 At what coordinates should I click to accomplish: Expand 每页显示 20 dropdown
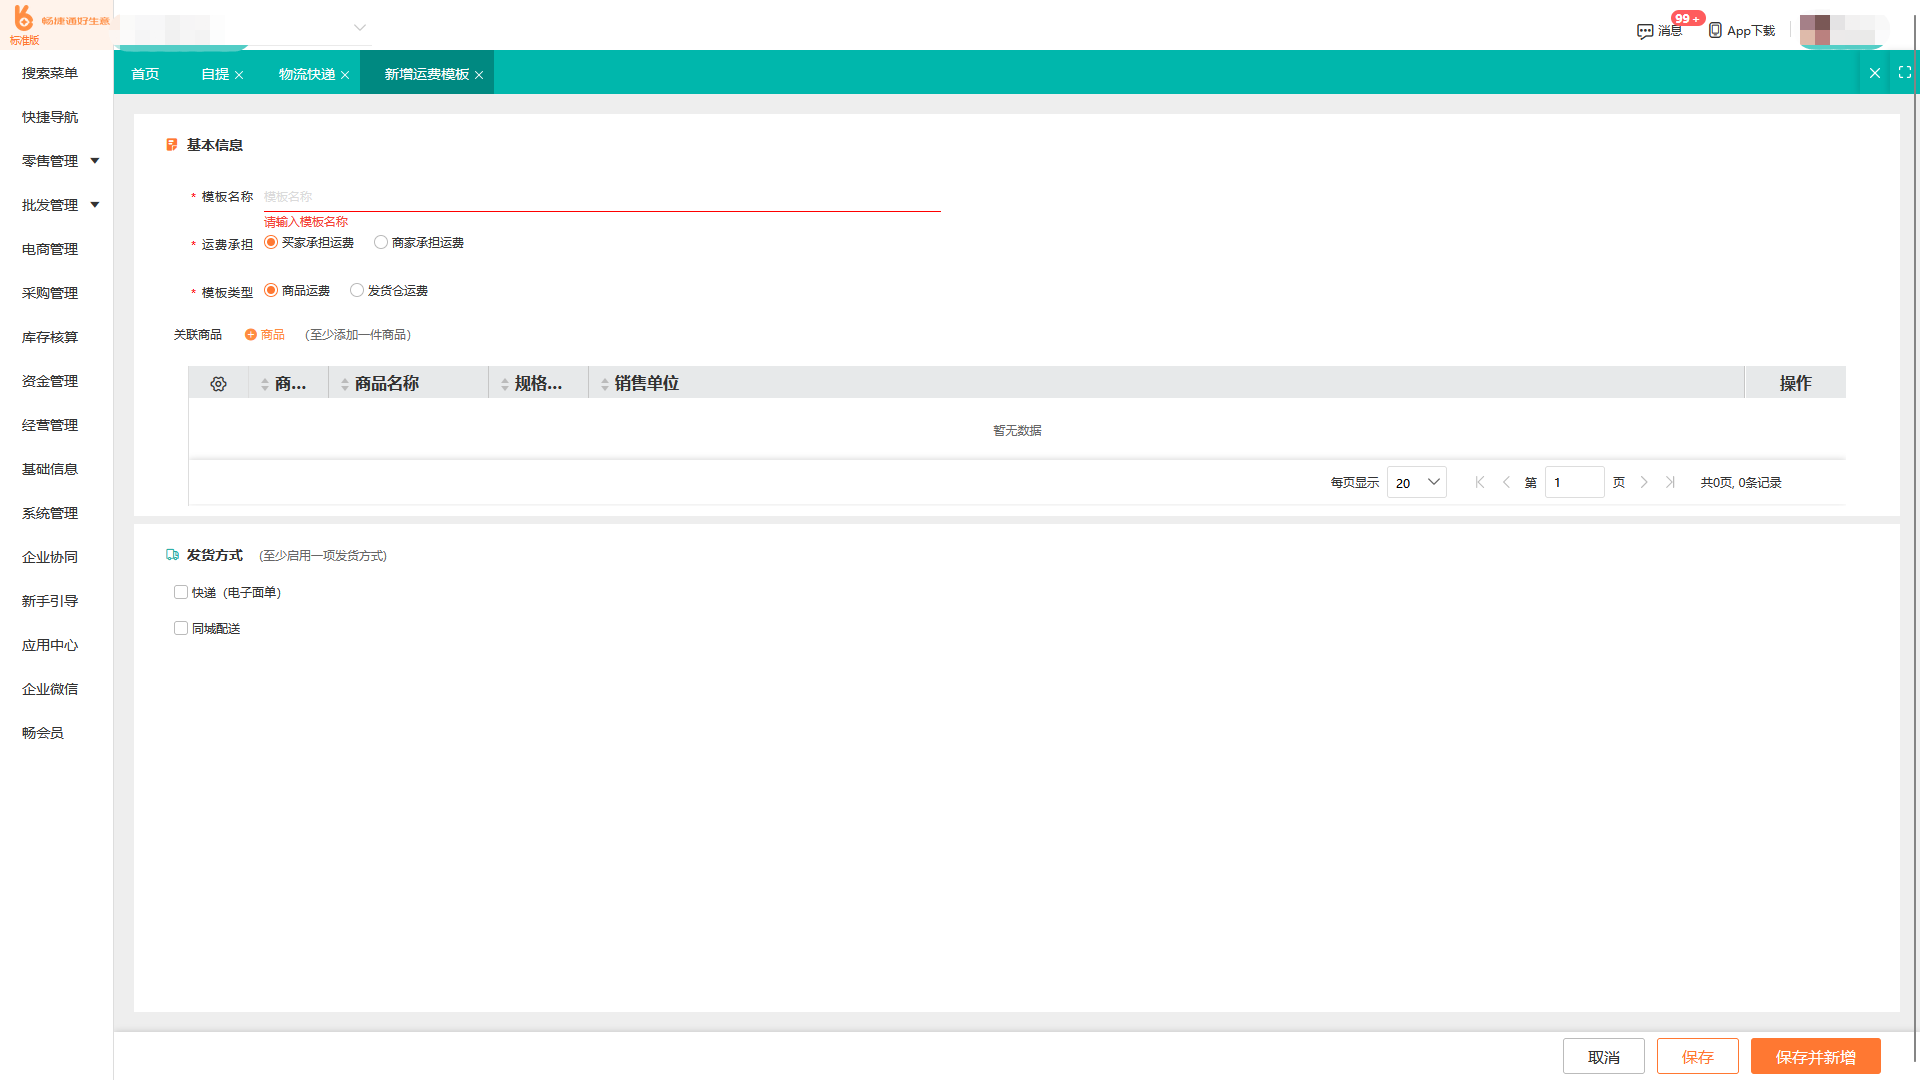pos(1418,481)
